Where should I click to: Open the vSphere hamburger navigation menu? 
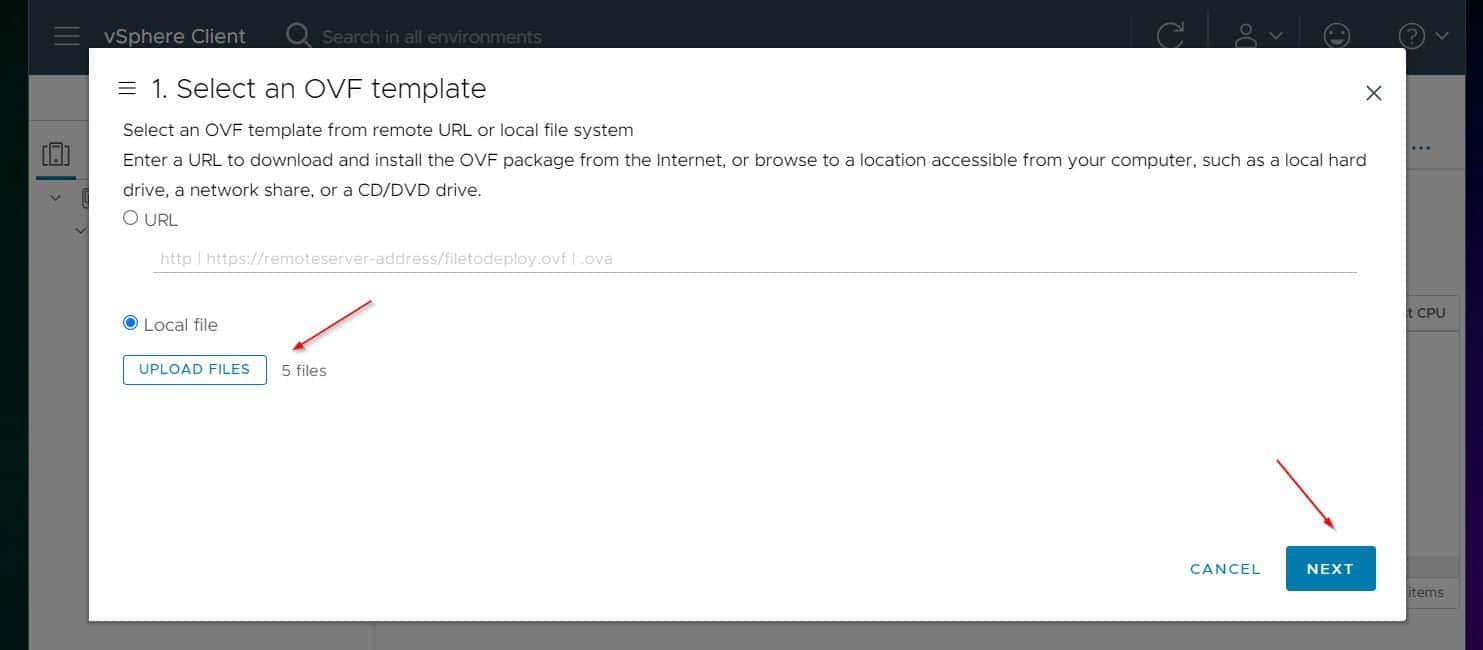tap(66, 36)
